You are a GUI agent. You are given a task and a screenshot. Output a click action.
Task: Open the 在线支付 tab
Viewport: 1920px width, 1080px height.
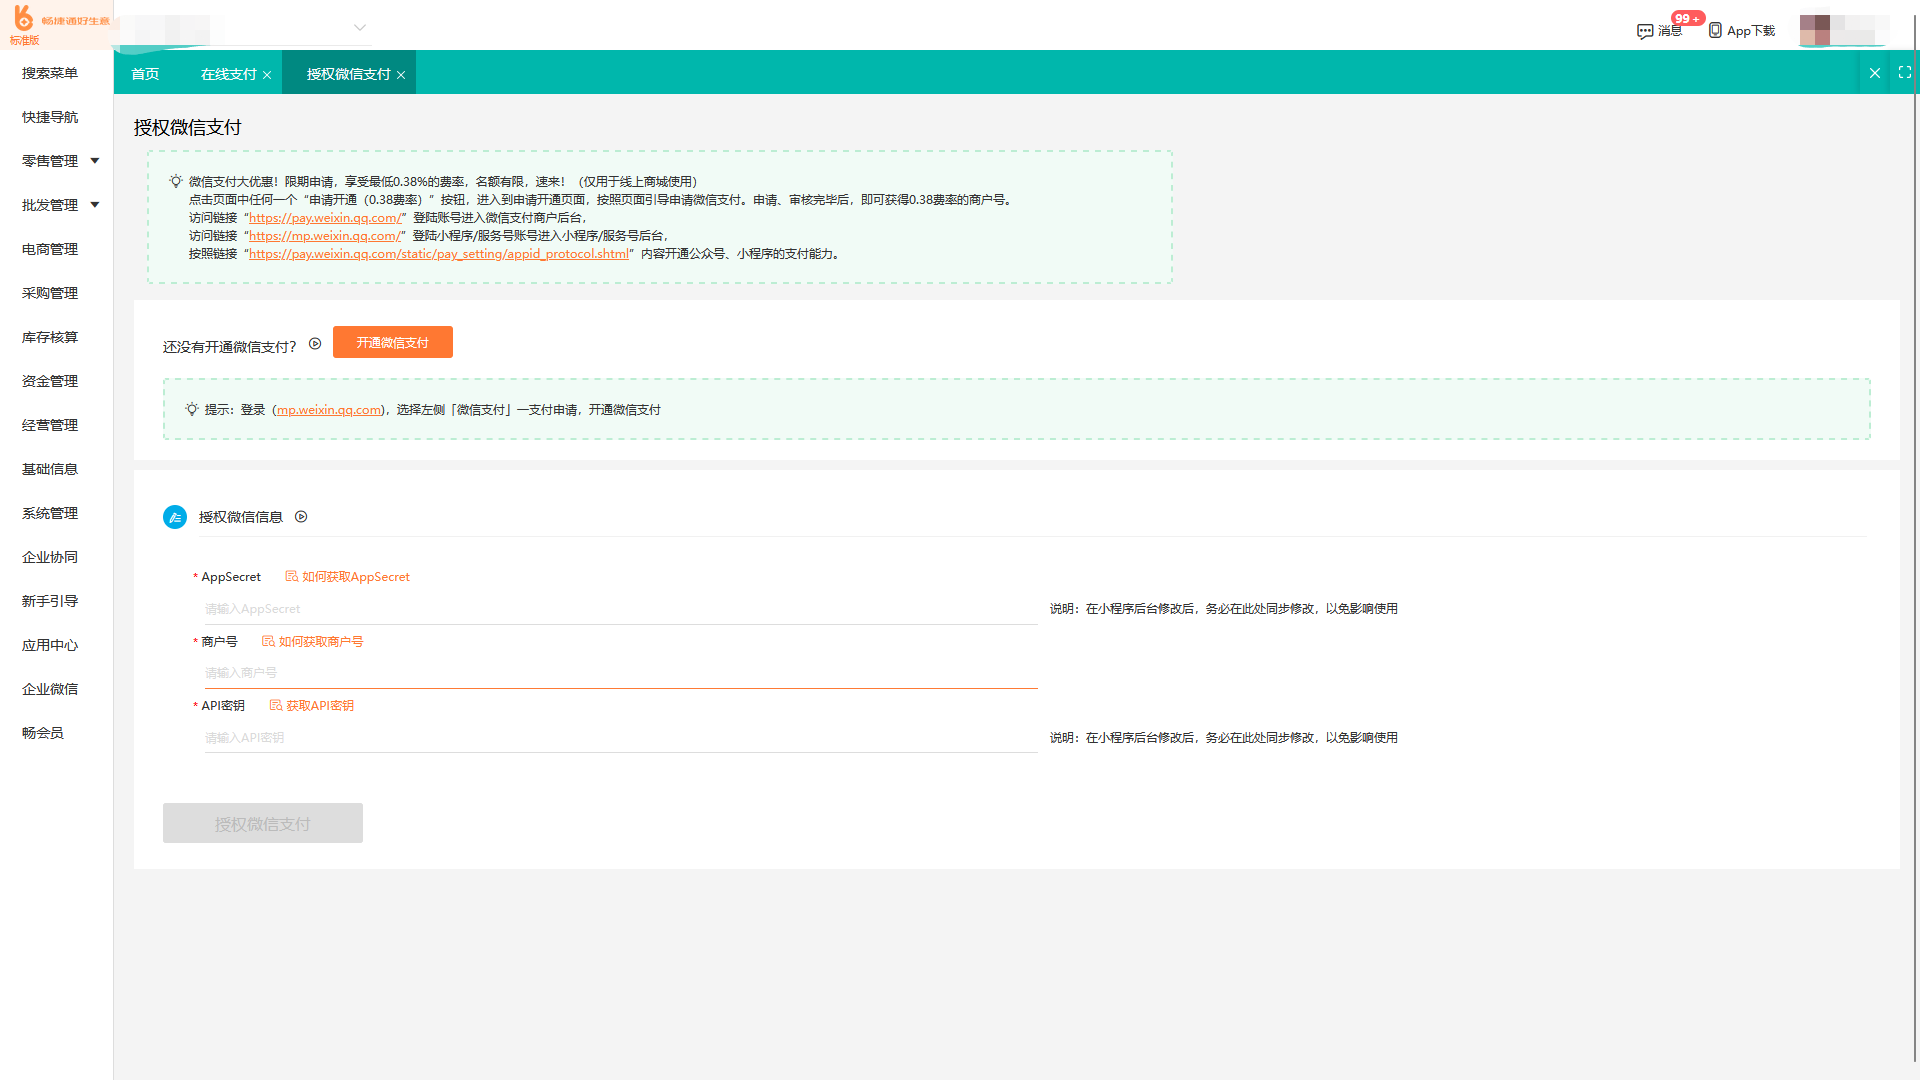tap(229, 73)
